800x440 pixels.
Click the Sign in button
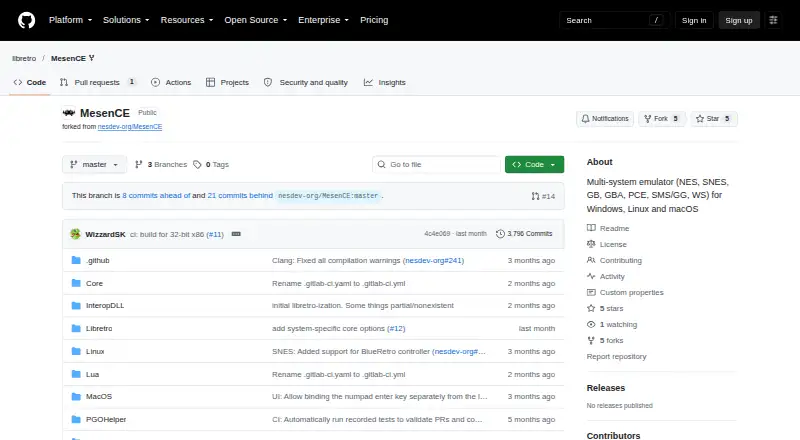pyautogui.click(x=694, y=20)
